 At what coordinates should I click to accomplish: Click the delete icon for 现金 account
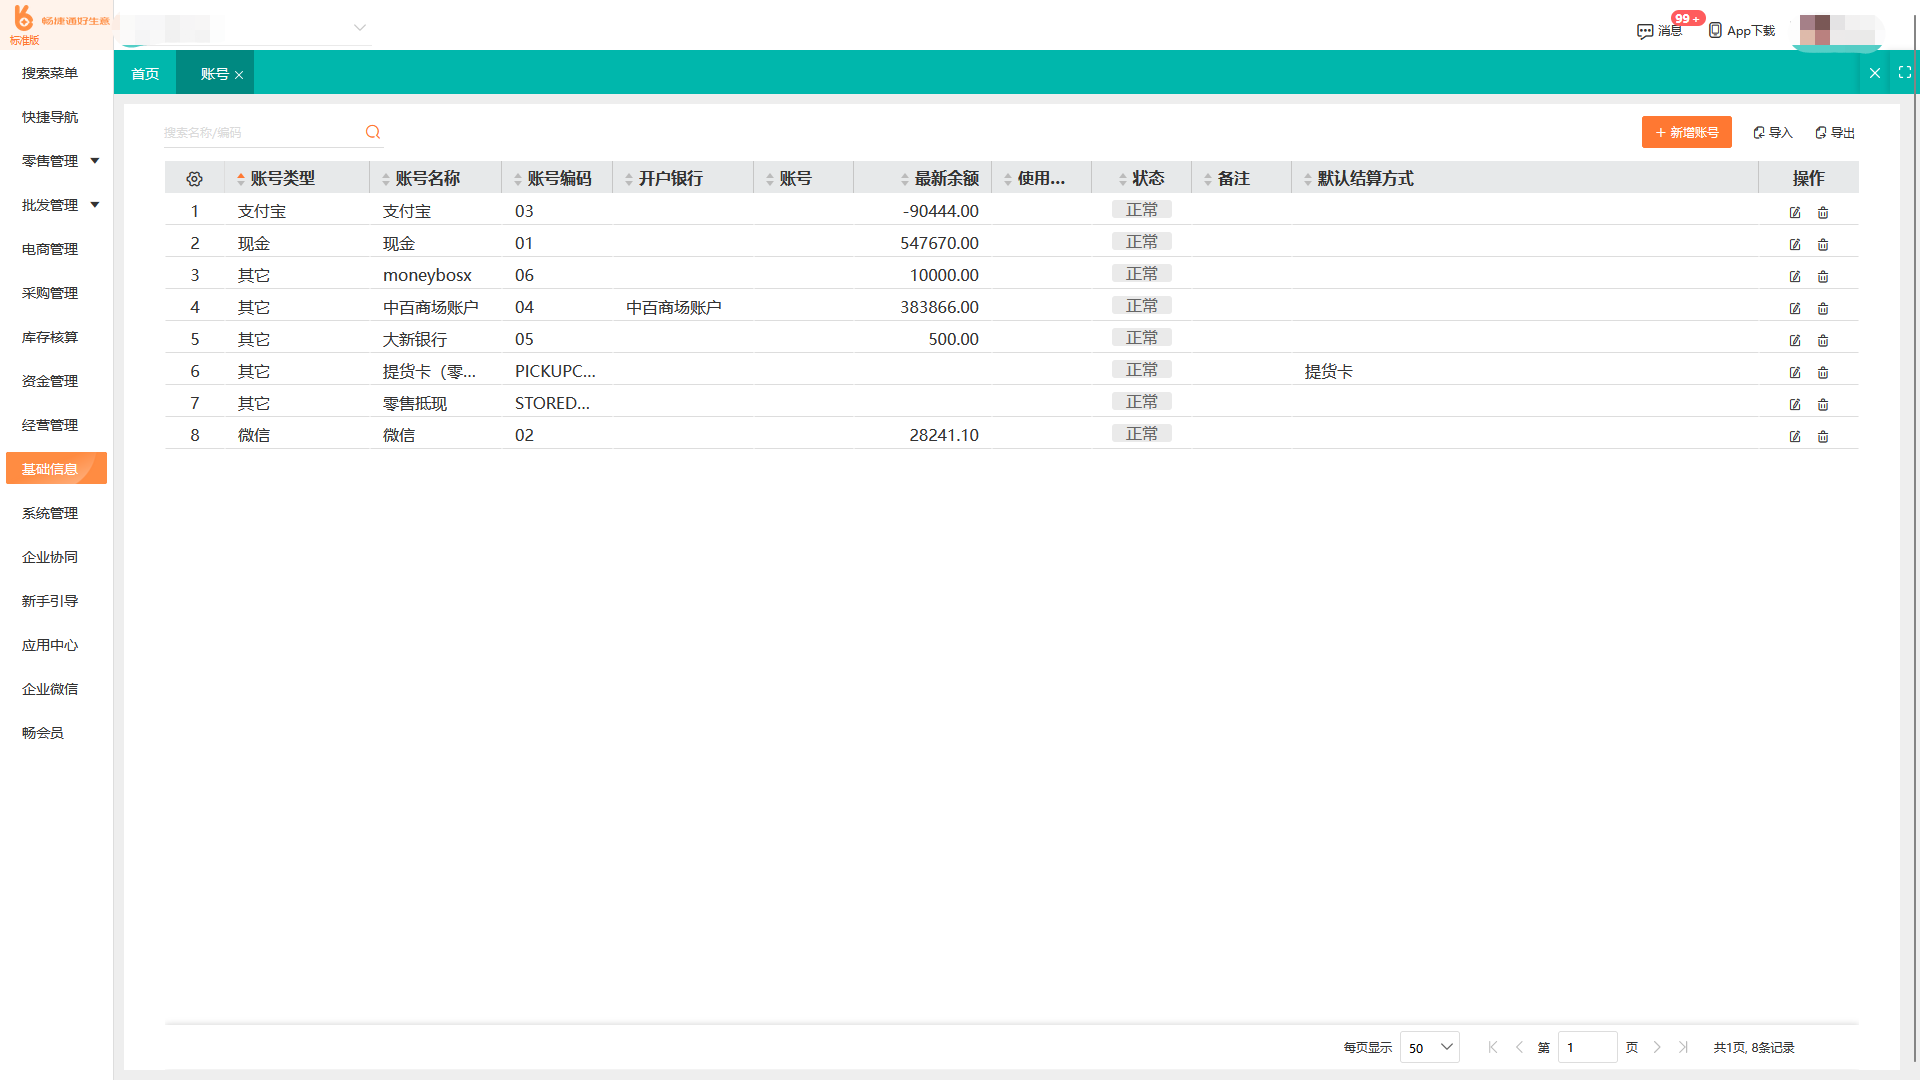[1824, 243]
